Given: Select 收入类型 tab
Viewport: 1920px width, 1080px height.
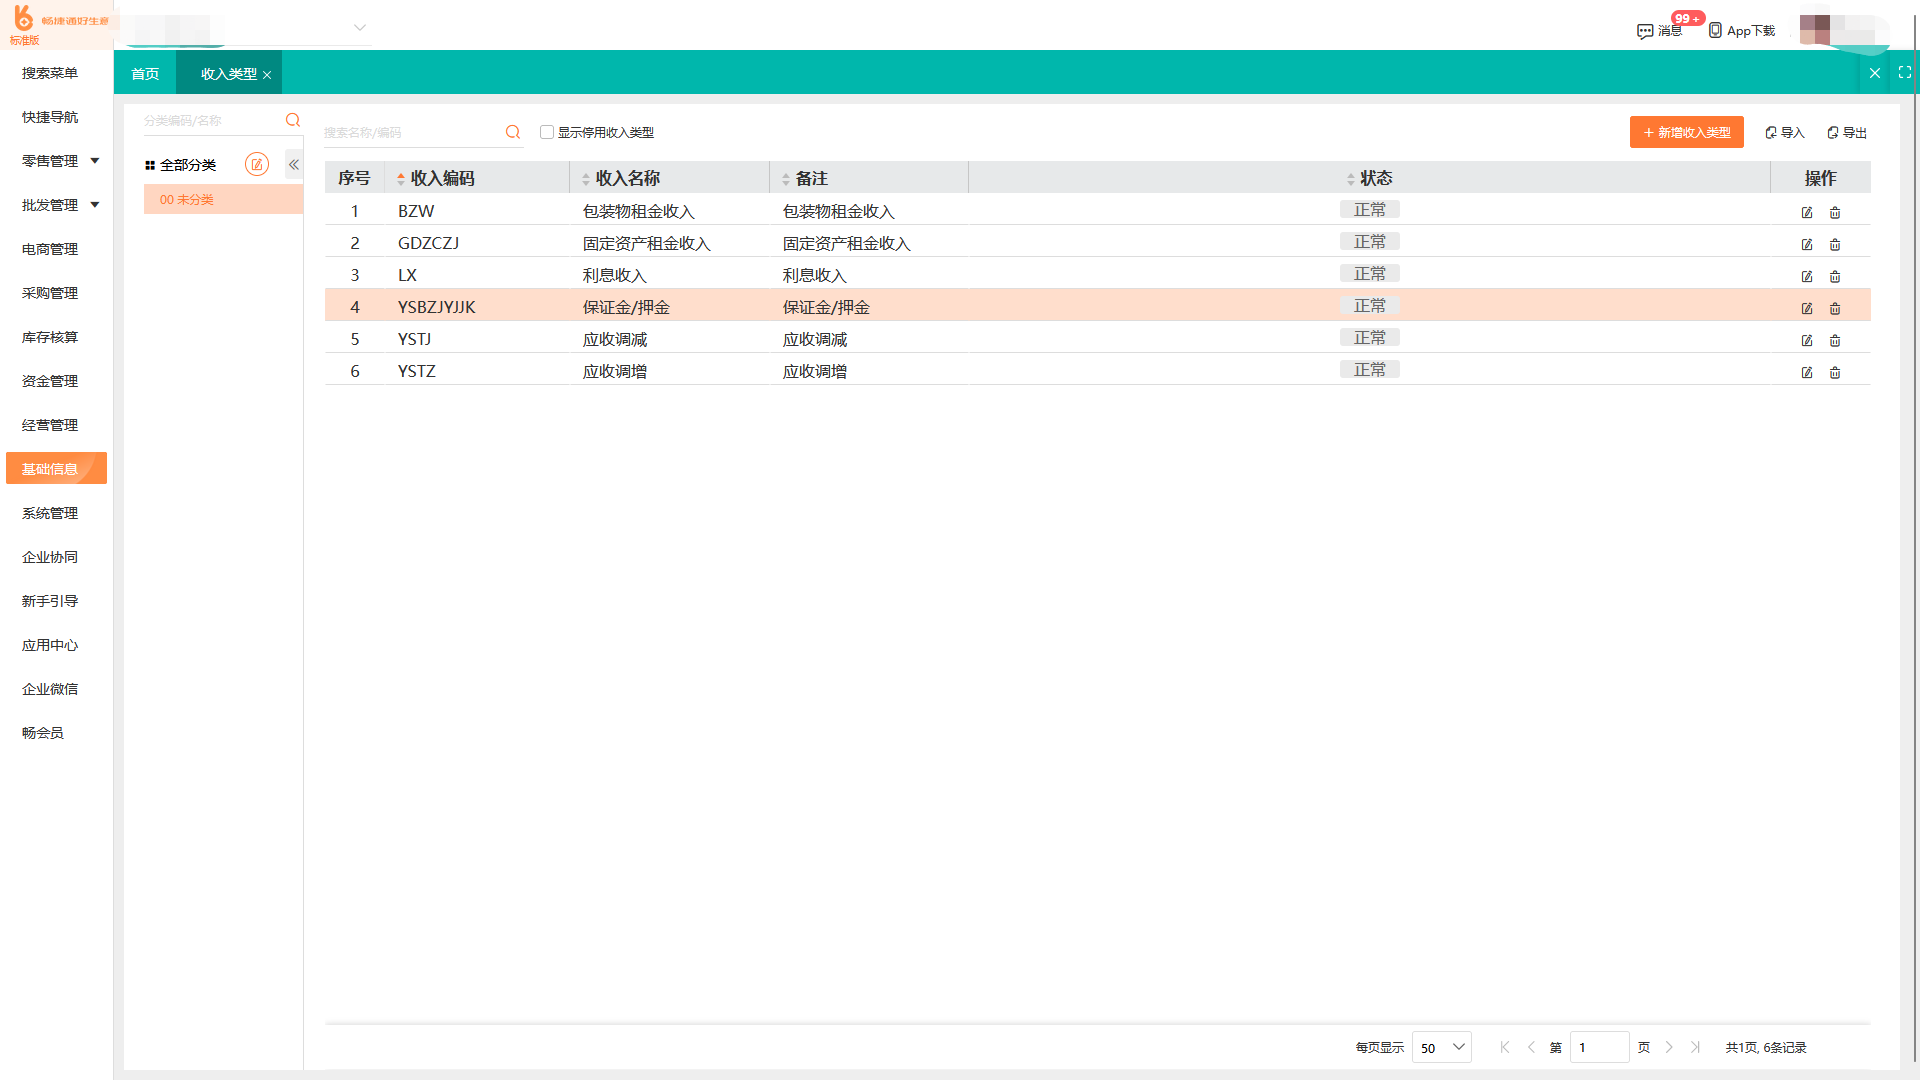Looking at the screenshot, I should (x=229, y=74).
